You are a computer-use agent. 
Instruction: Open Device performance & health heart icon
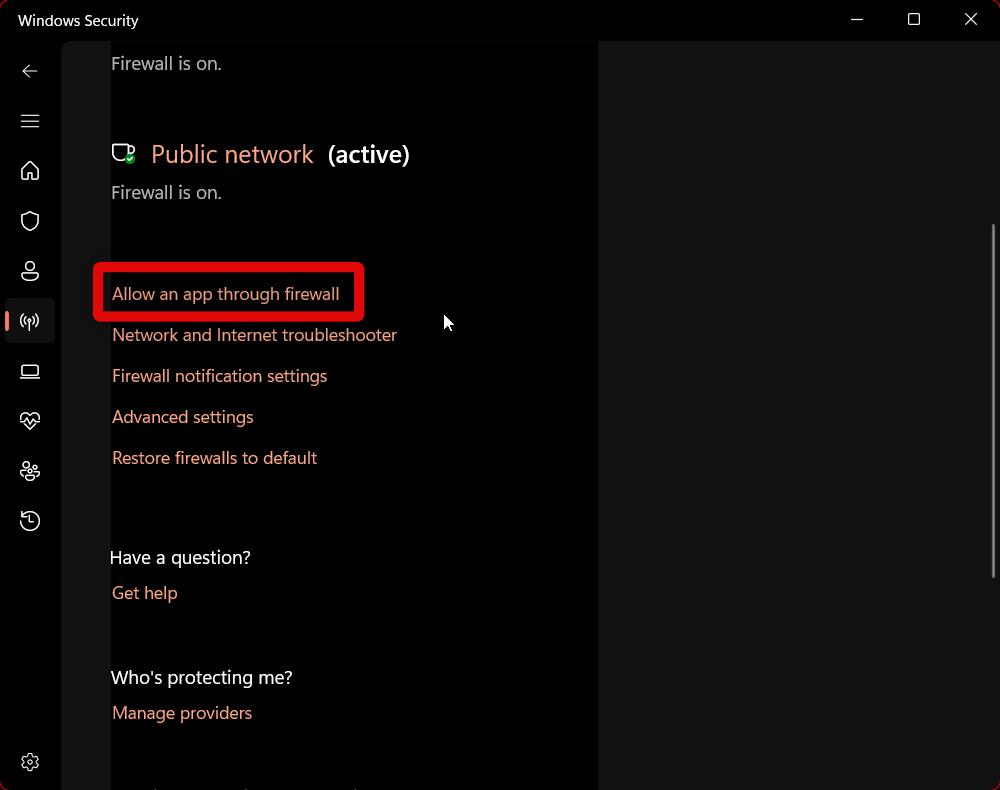30,421
